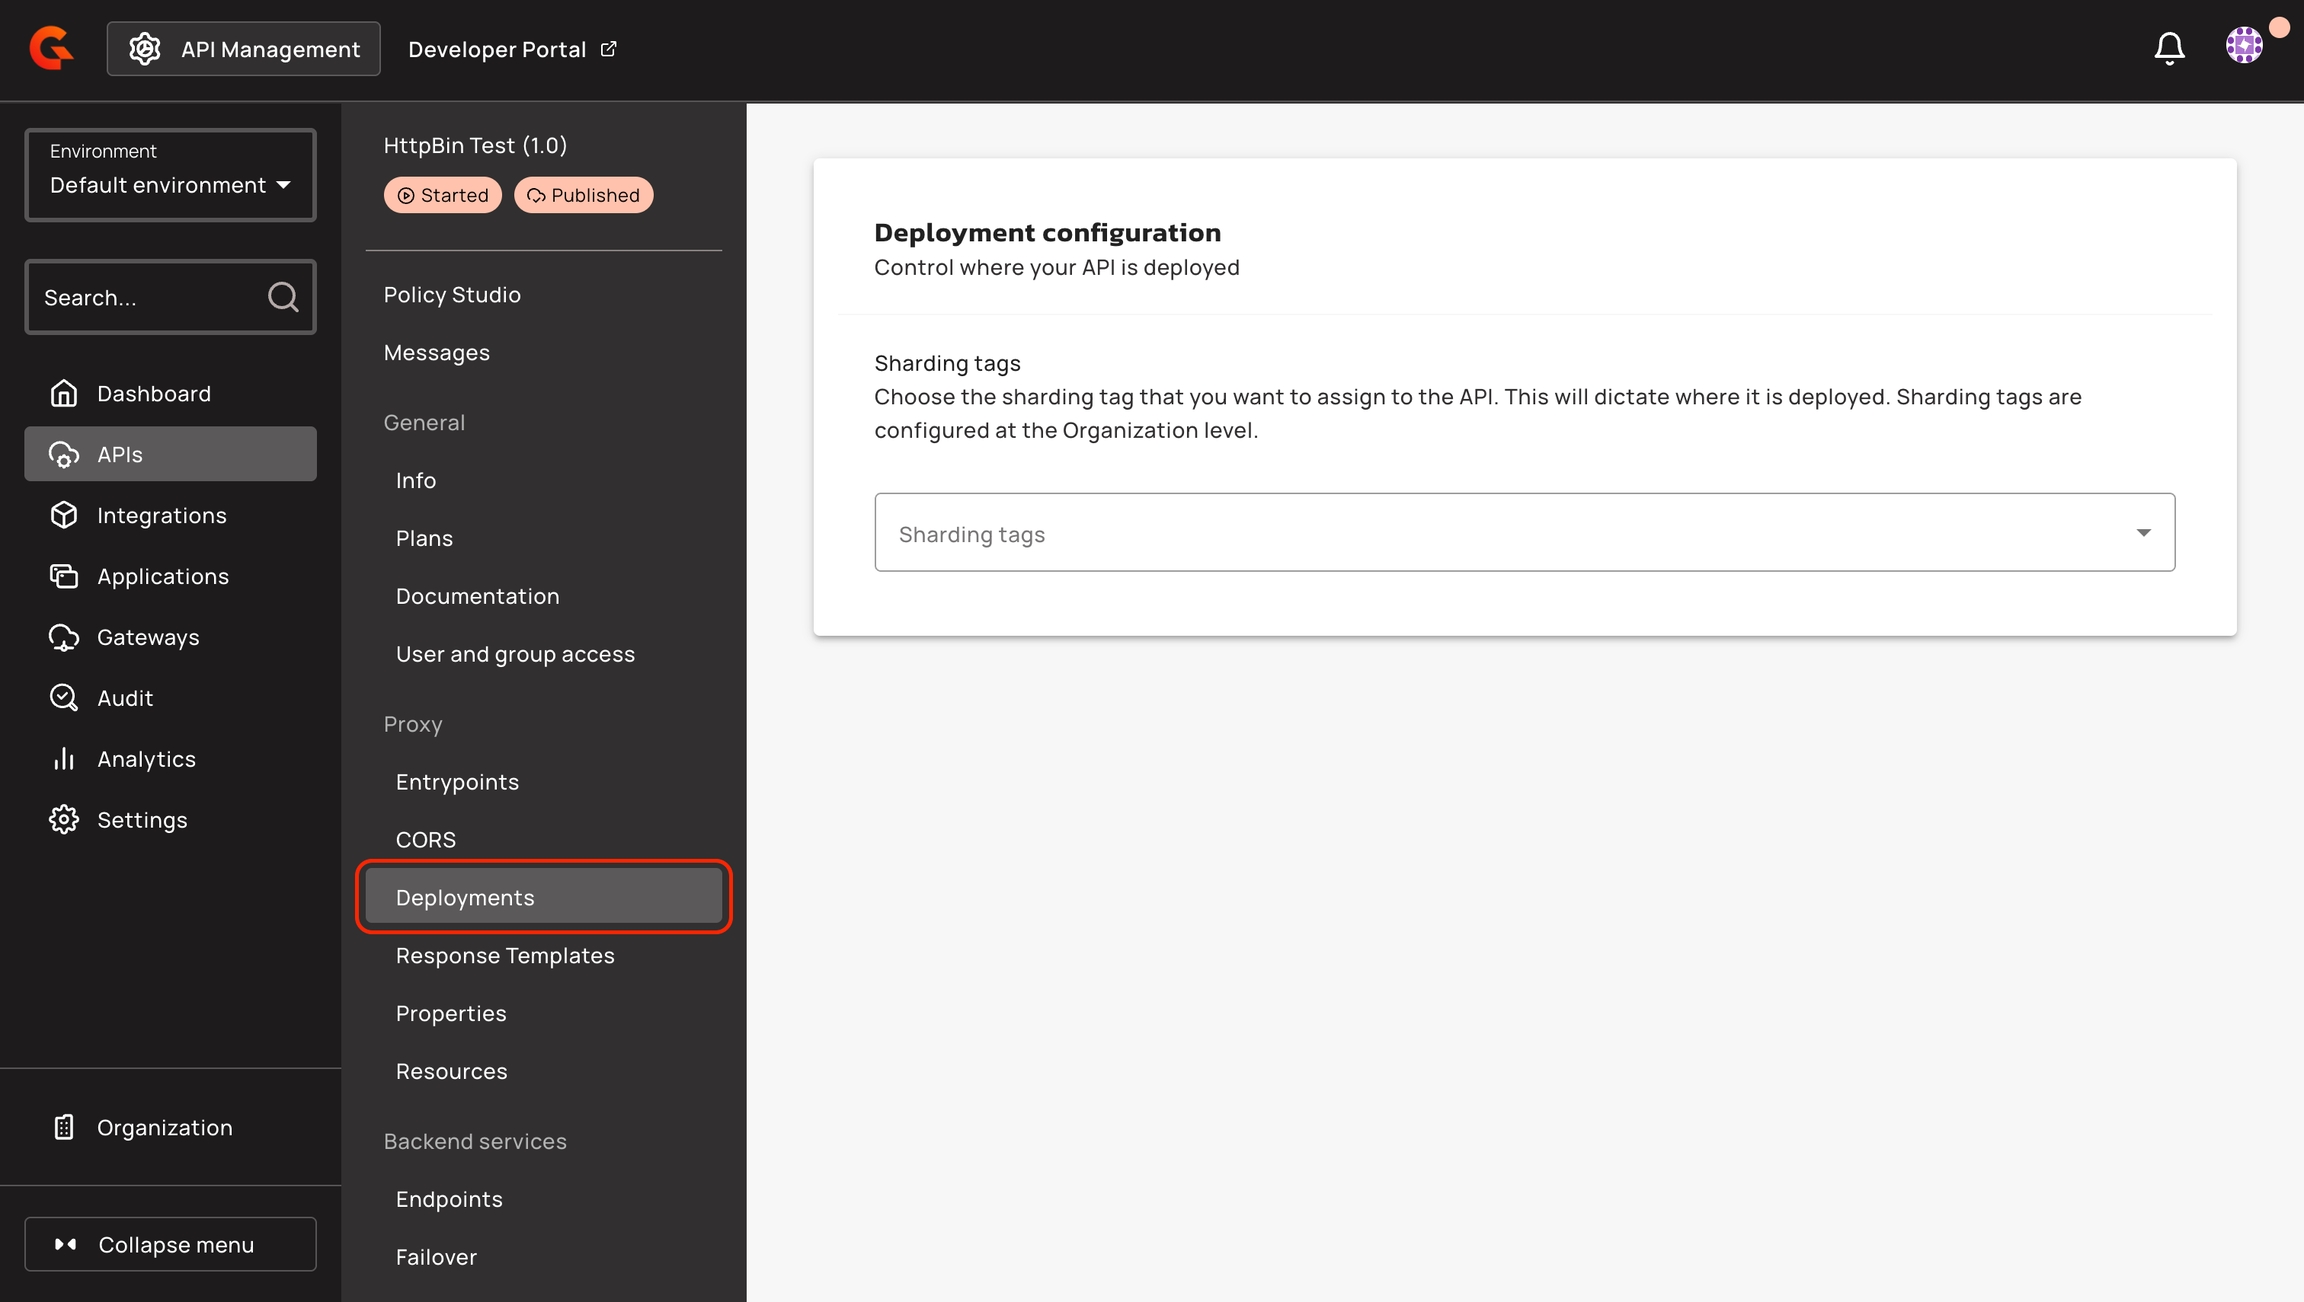Click the Gravitee logo icon
The image size is (2304, 1302).
pos(52,48)
